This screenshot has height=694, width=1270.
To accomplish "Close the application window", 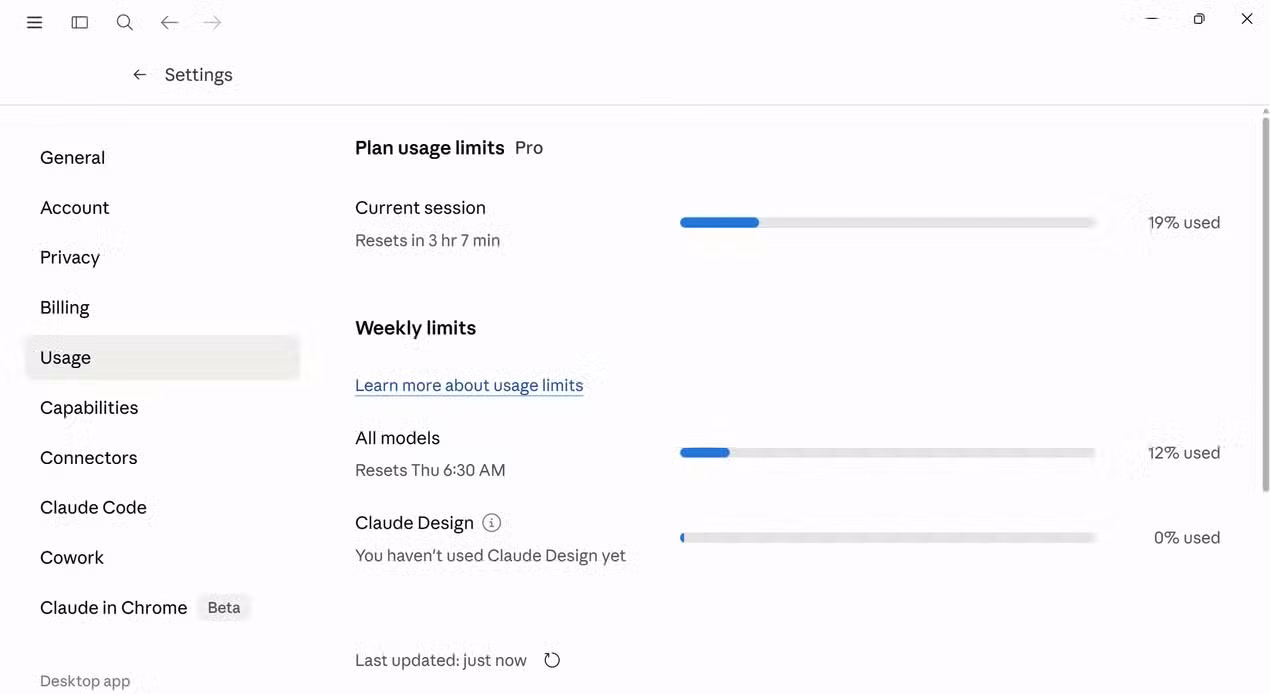I will (1247, 19).
